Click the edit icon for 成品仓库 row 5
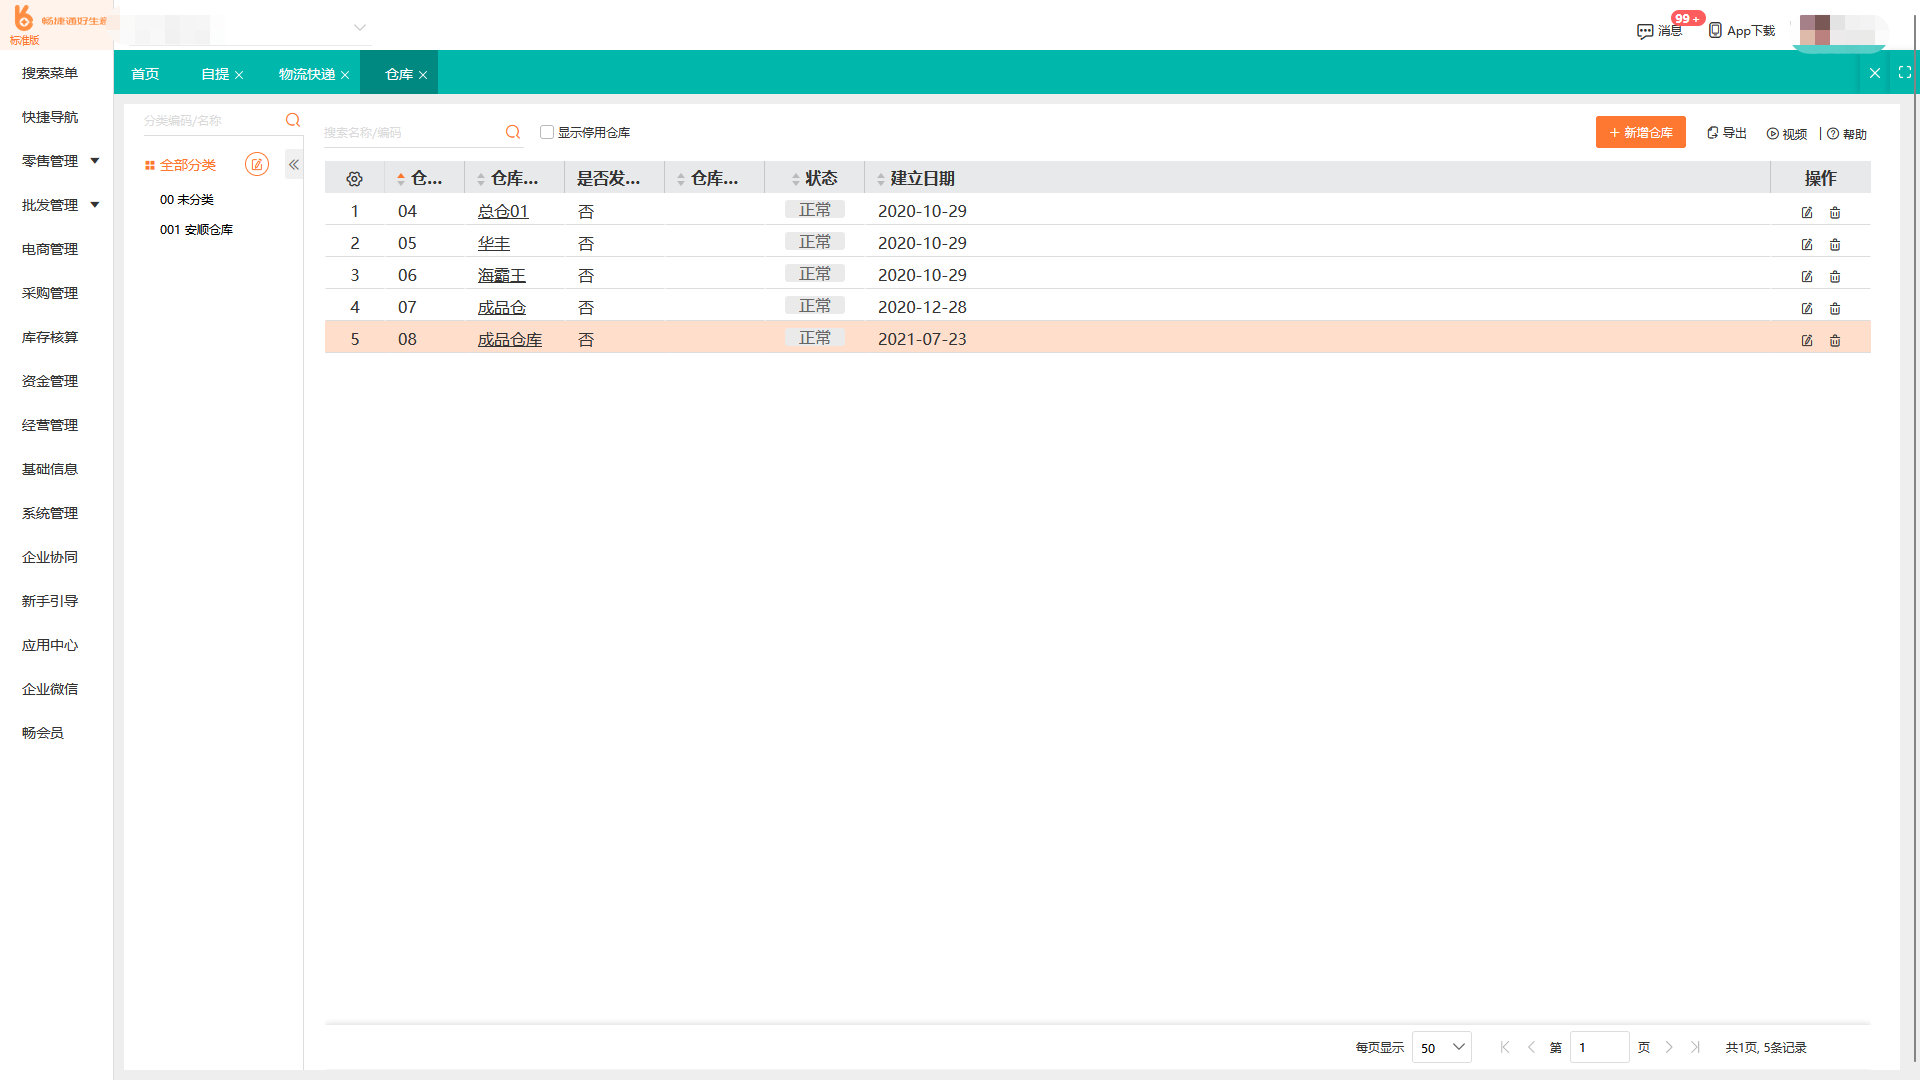The image size is (1920, 1080). click(x=1807, y=339)
